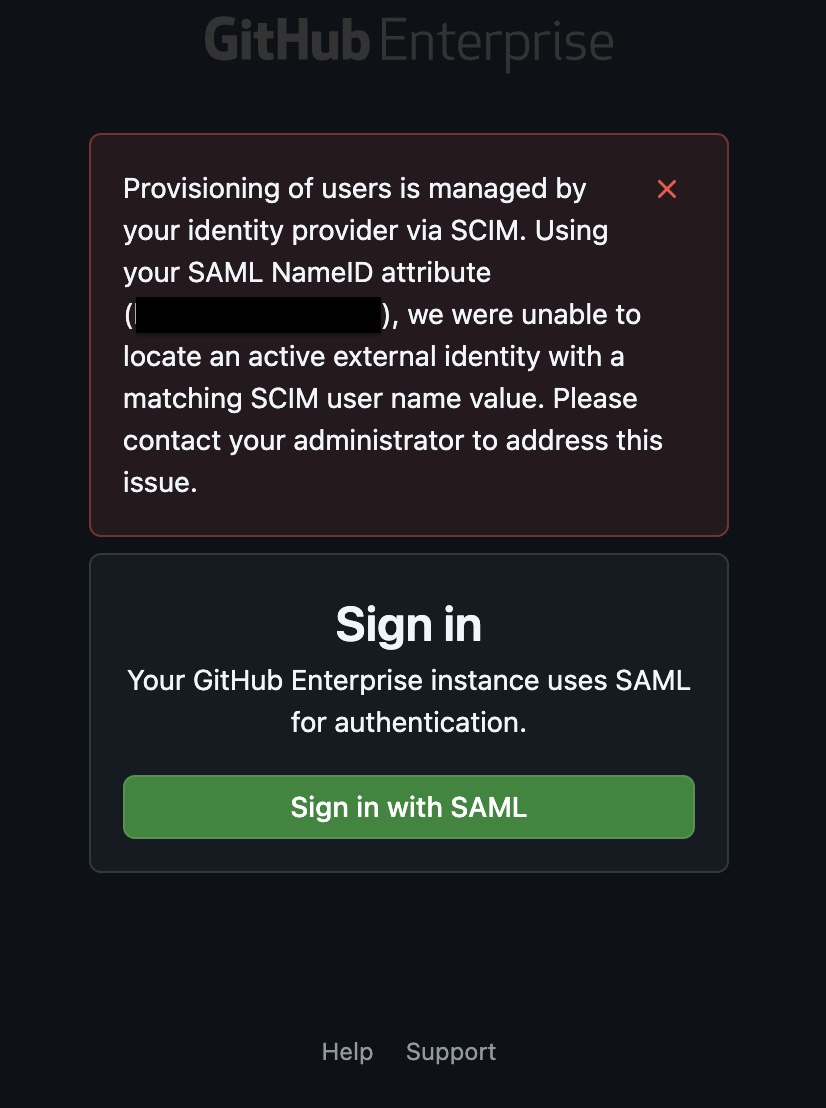The height and width of the screenshot is (1108, 826).
Task: Click the green SAML sign-in button
Action: pos(408,806)
